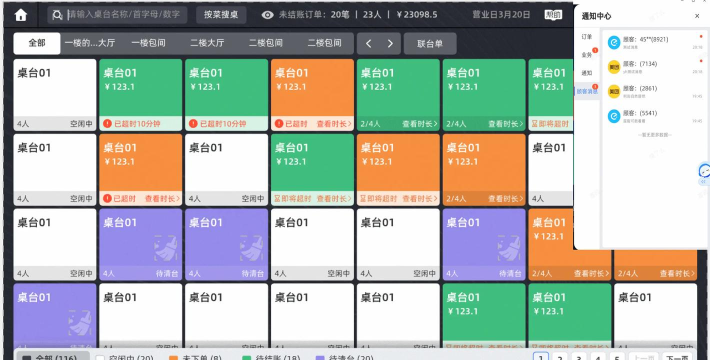Select 顾客消息 in the notification sidebar

click(x=587, y=91)
